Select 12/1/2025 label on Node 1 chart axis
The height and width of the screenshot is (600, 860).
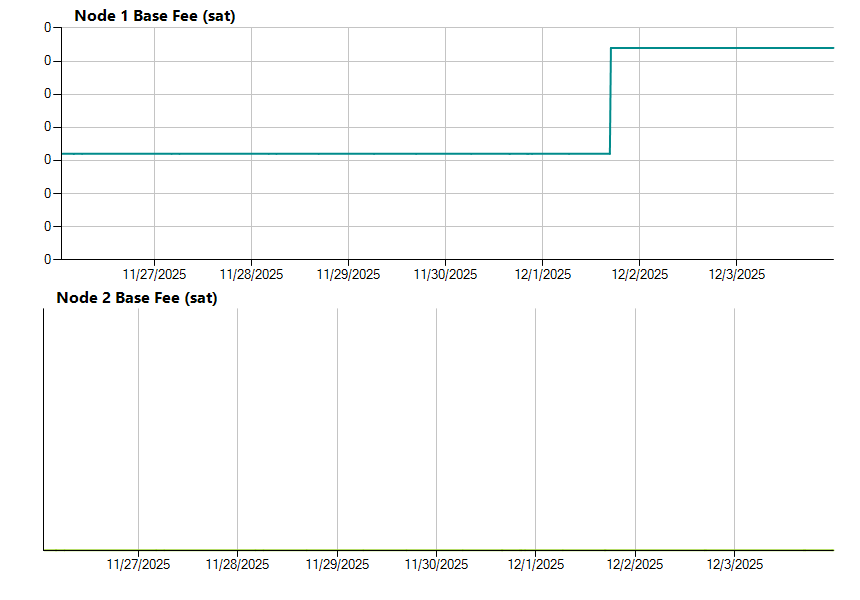click(542, 274)
